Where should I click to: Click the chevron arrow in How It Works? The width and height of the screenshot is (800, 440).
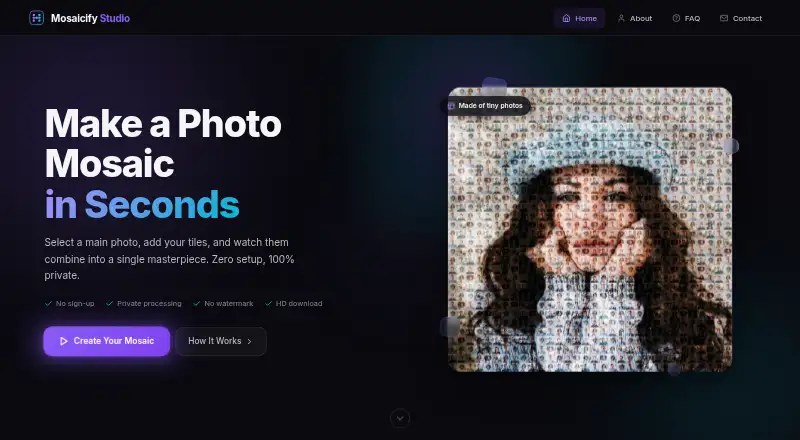[x=249, y=341]
